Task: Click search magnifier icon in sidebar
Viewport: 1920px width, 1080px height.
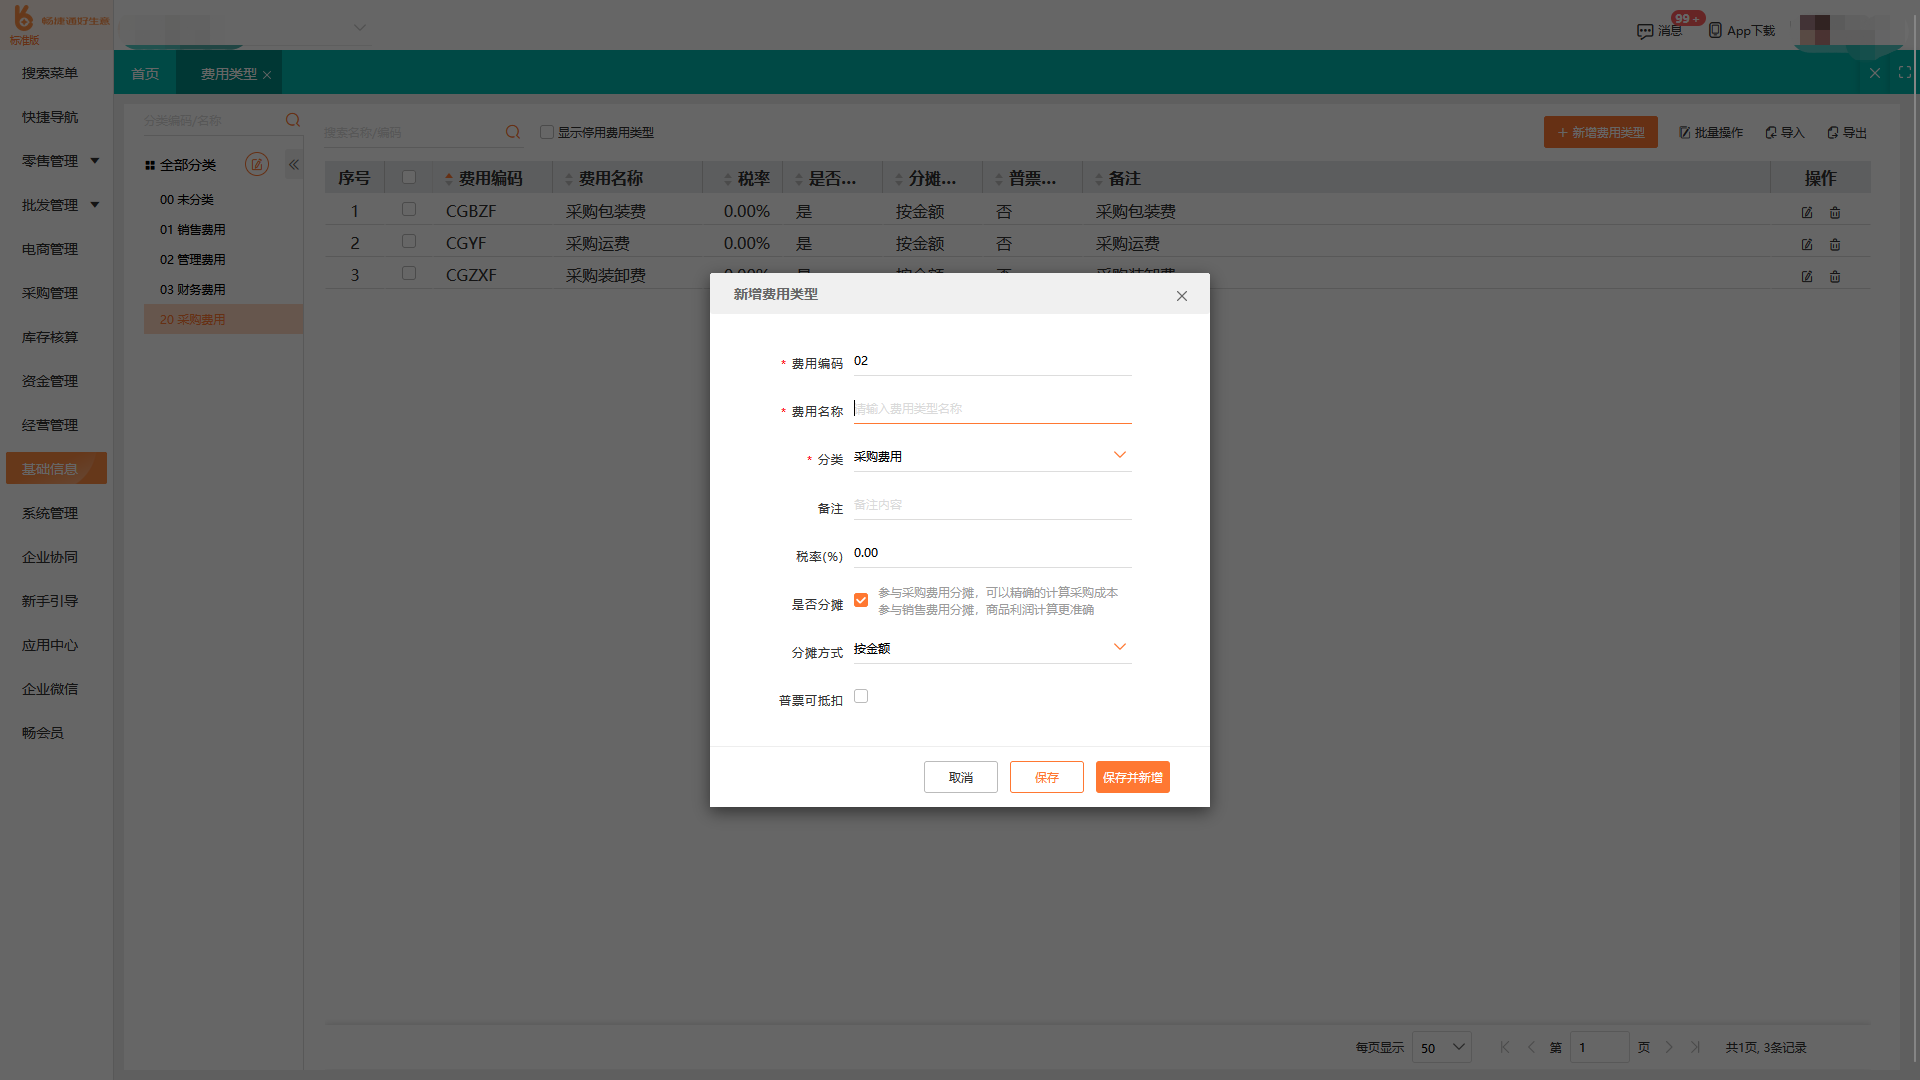Action: (x=294, y=120)
